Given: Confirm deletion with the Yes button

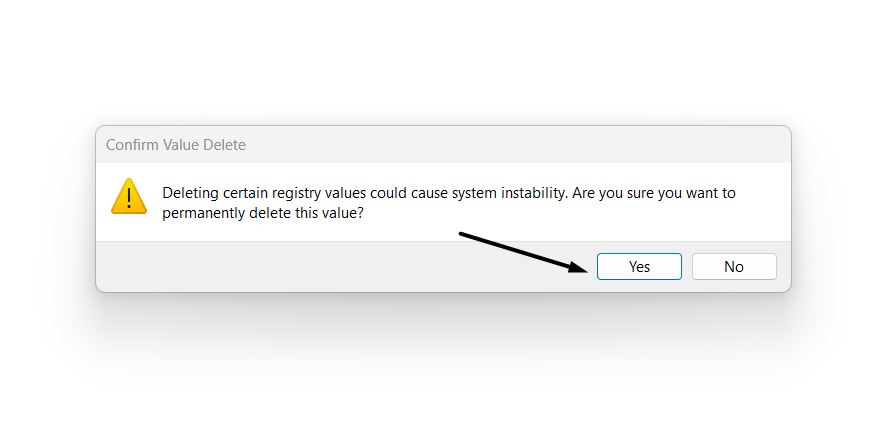Looking at the screenshot, I should click(x=639, y=267).
